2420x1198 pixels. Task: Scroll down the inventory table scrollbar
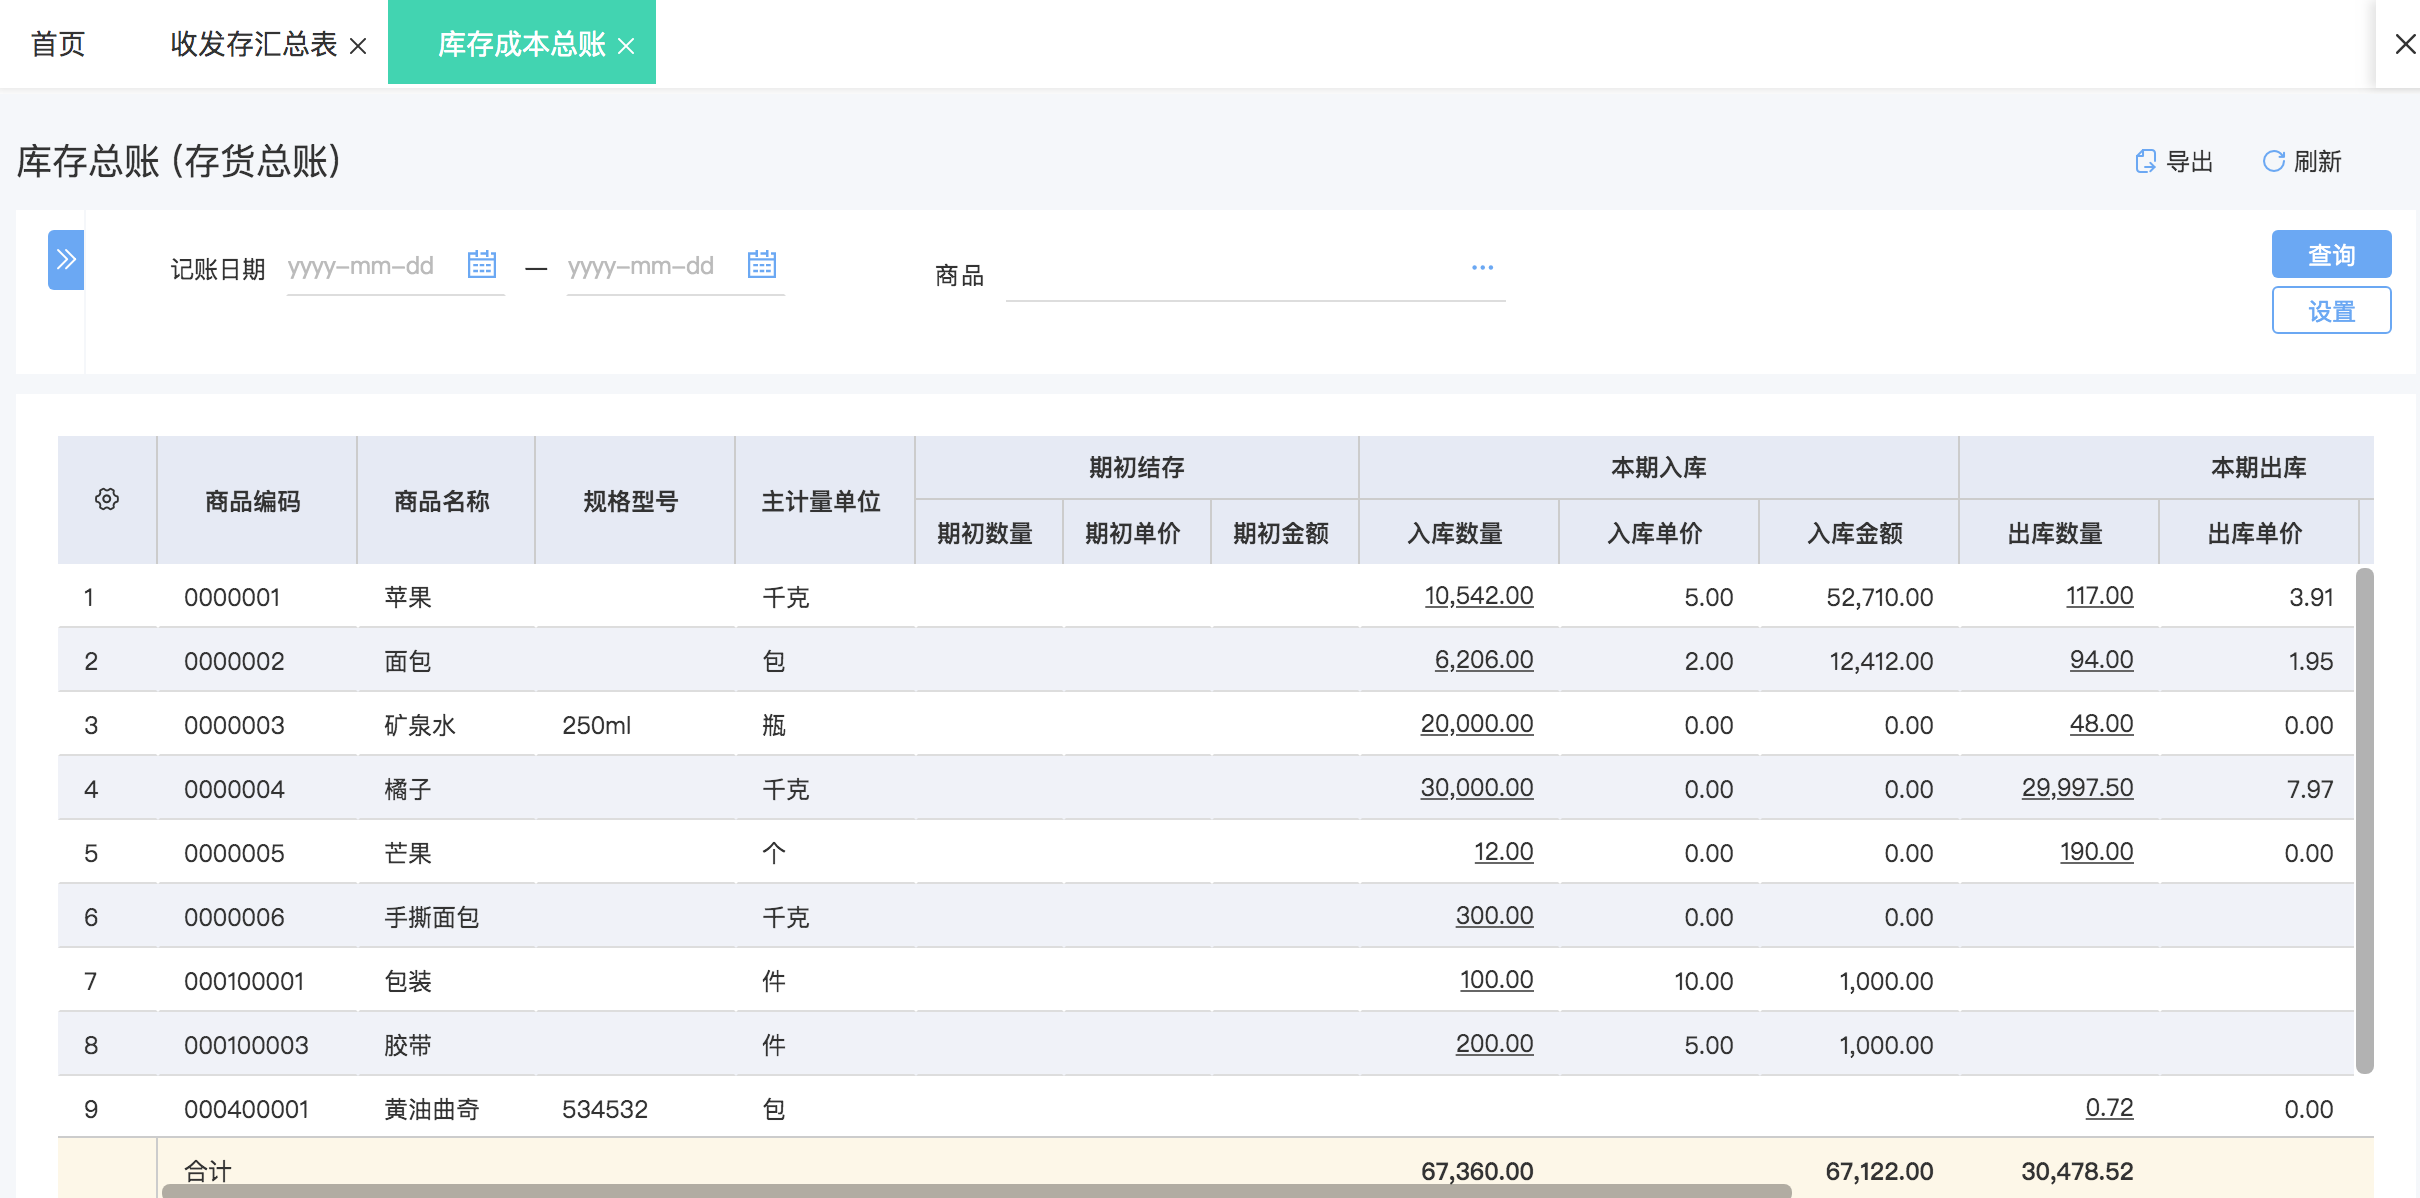point(2369,1112)
